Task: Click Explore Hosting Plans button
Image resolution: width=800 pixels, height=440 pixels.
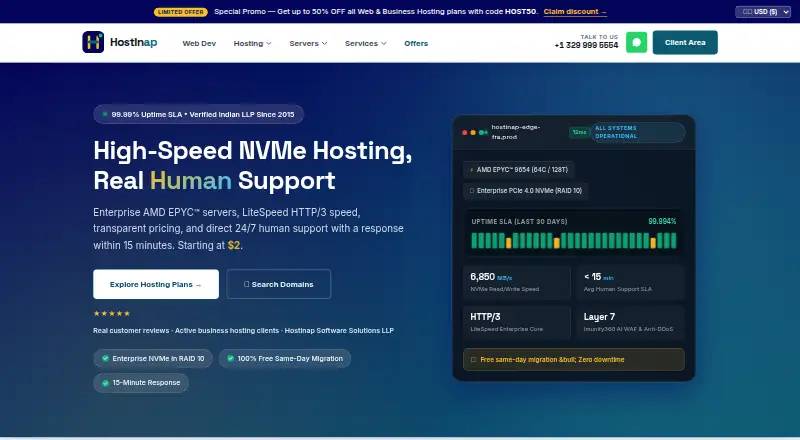Action: coord(156,284)
